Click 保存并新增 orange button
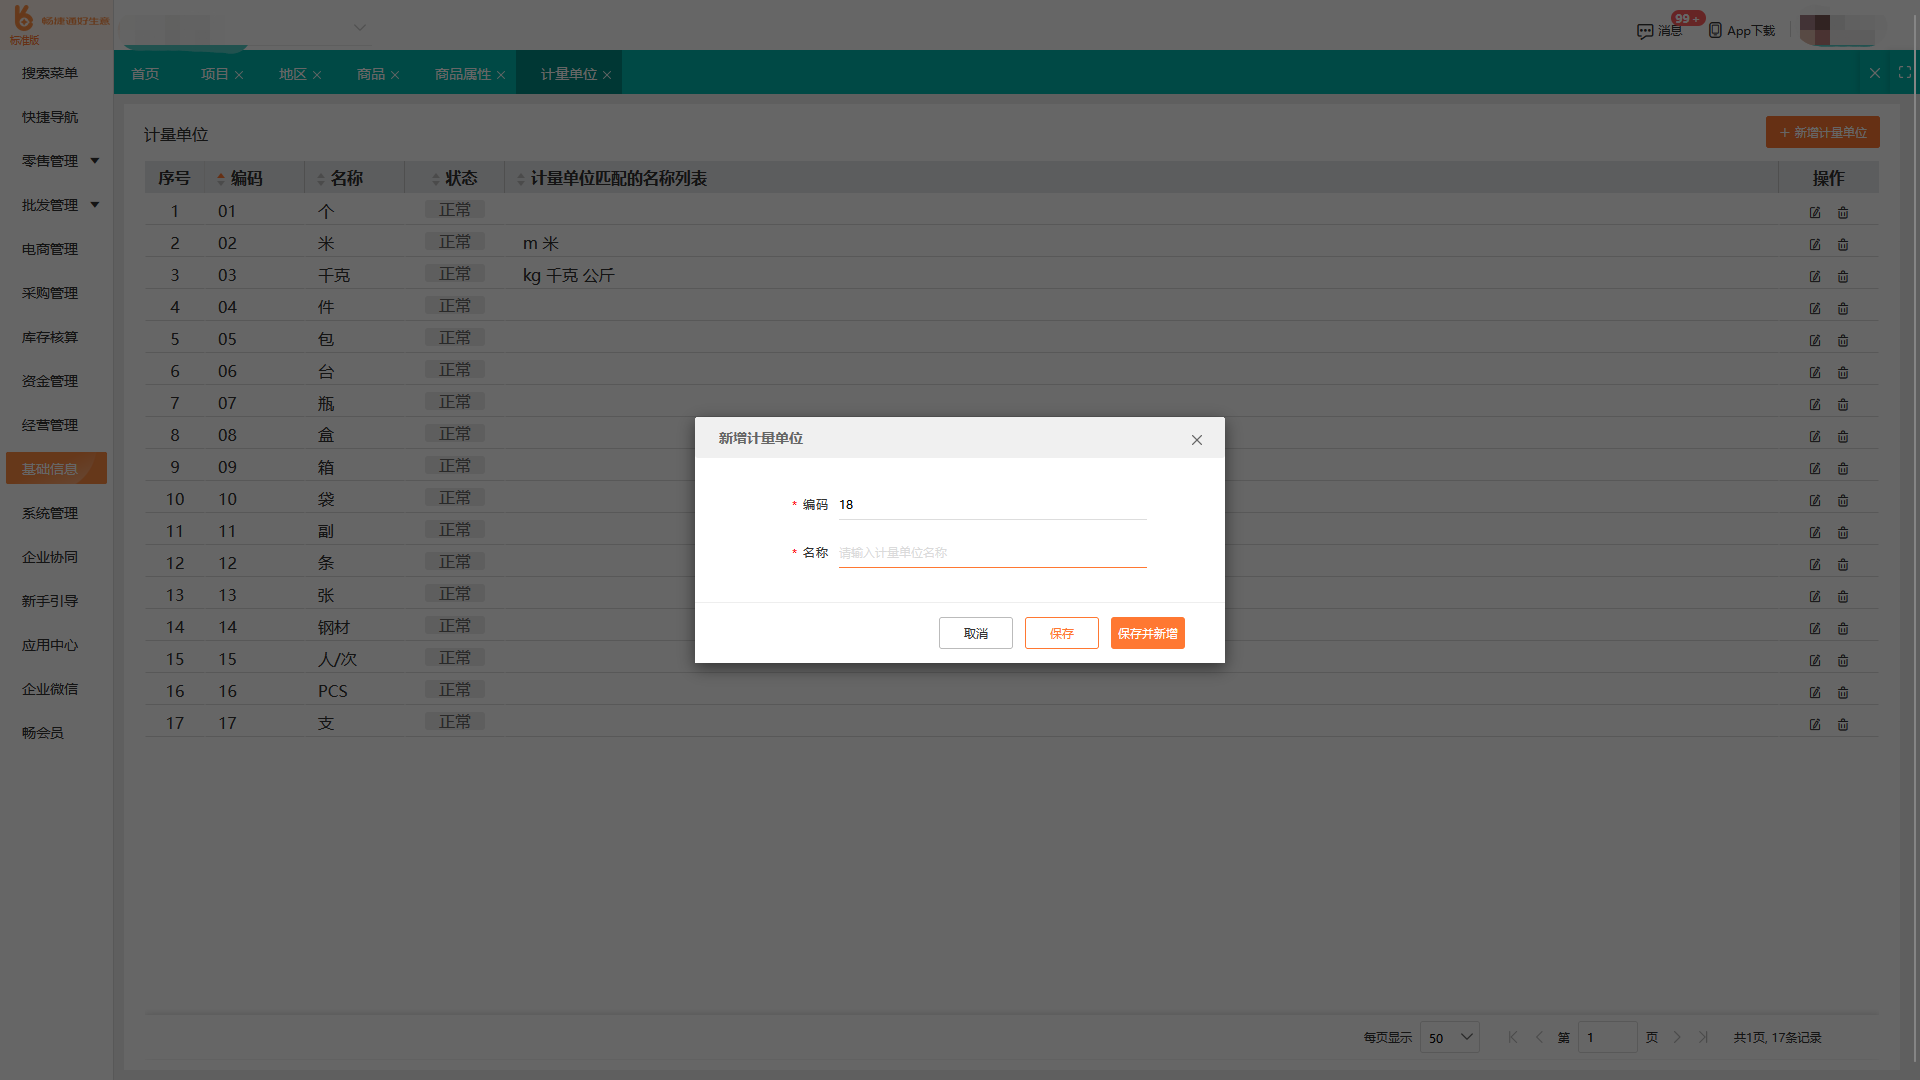1920x1080 pixels. 1145,633
